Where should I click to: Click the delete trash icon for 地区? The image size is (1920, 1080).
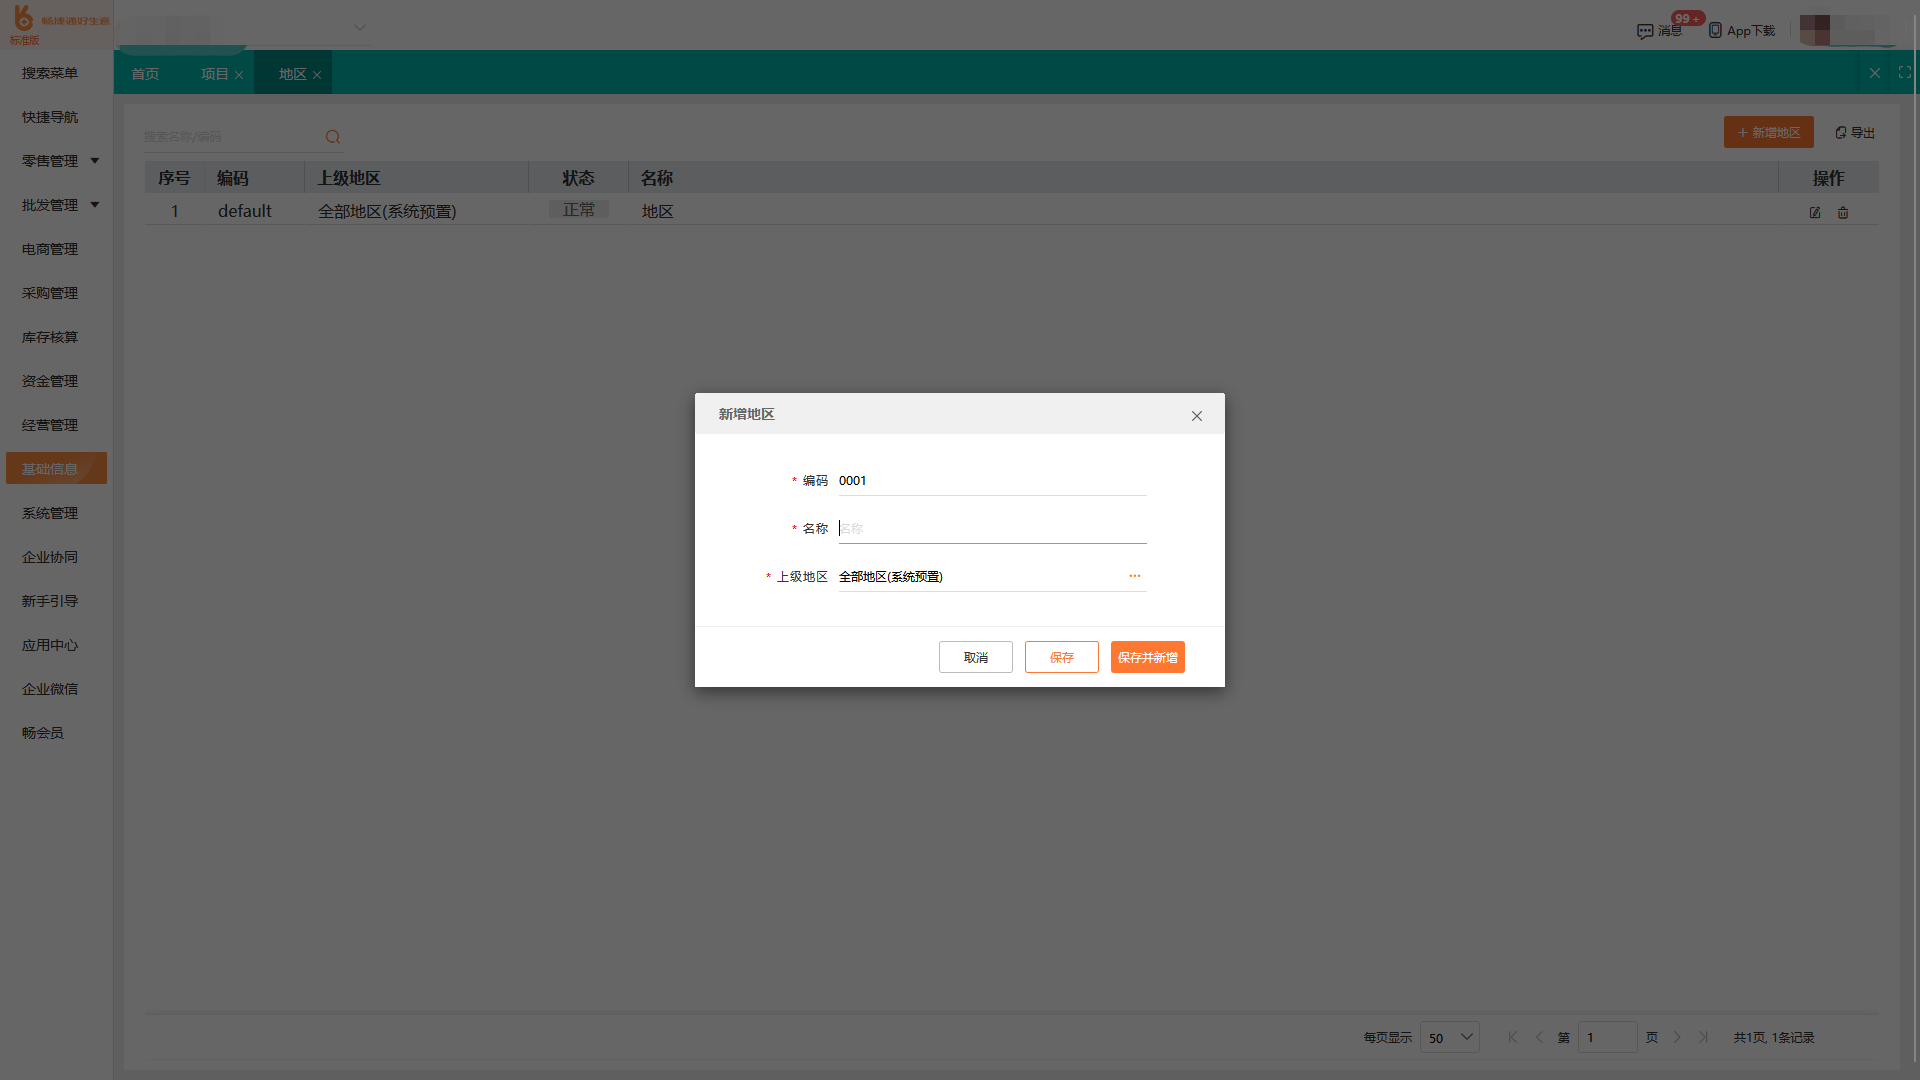(1842, 212)
